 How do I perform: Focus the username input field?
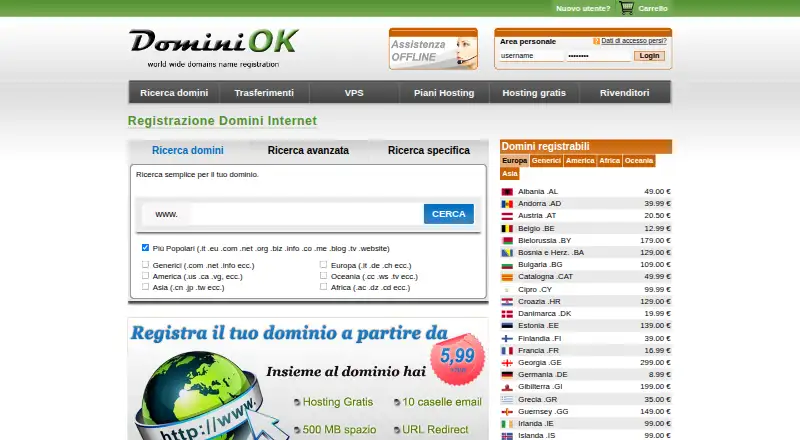coord(531,56)
